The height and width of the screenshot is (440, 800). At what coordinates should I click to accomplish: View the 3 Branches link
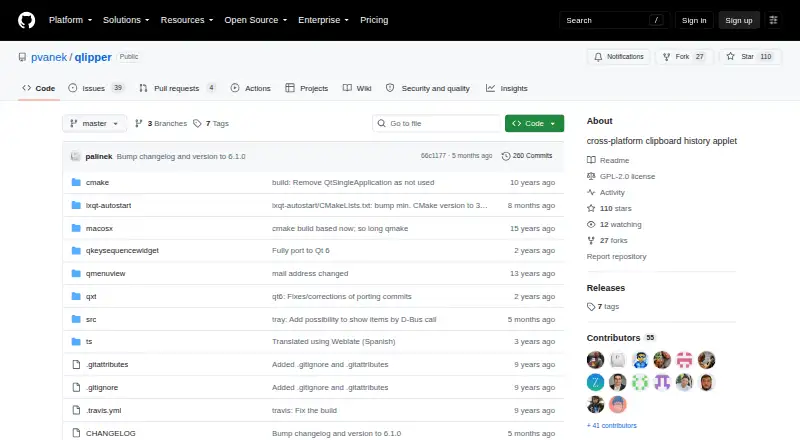point(161,124)
